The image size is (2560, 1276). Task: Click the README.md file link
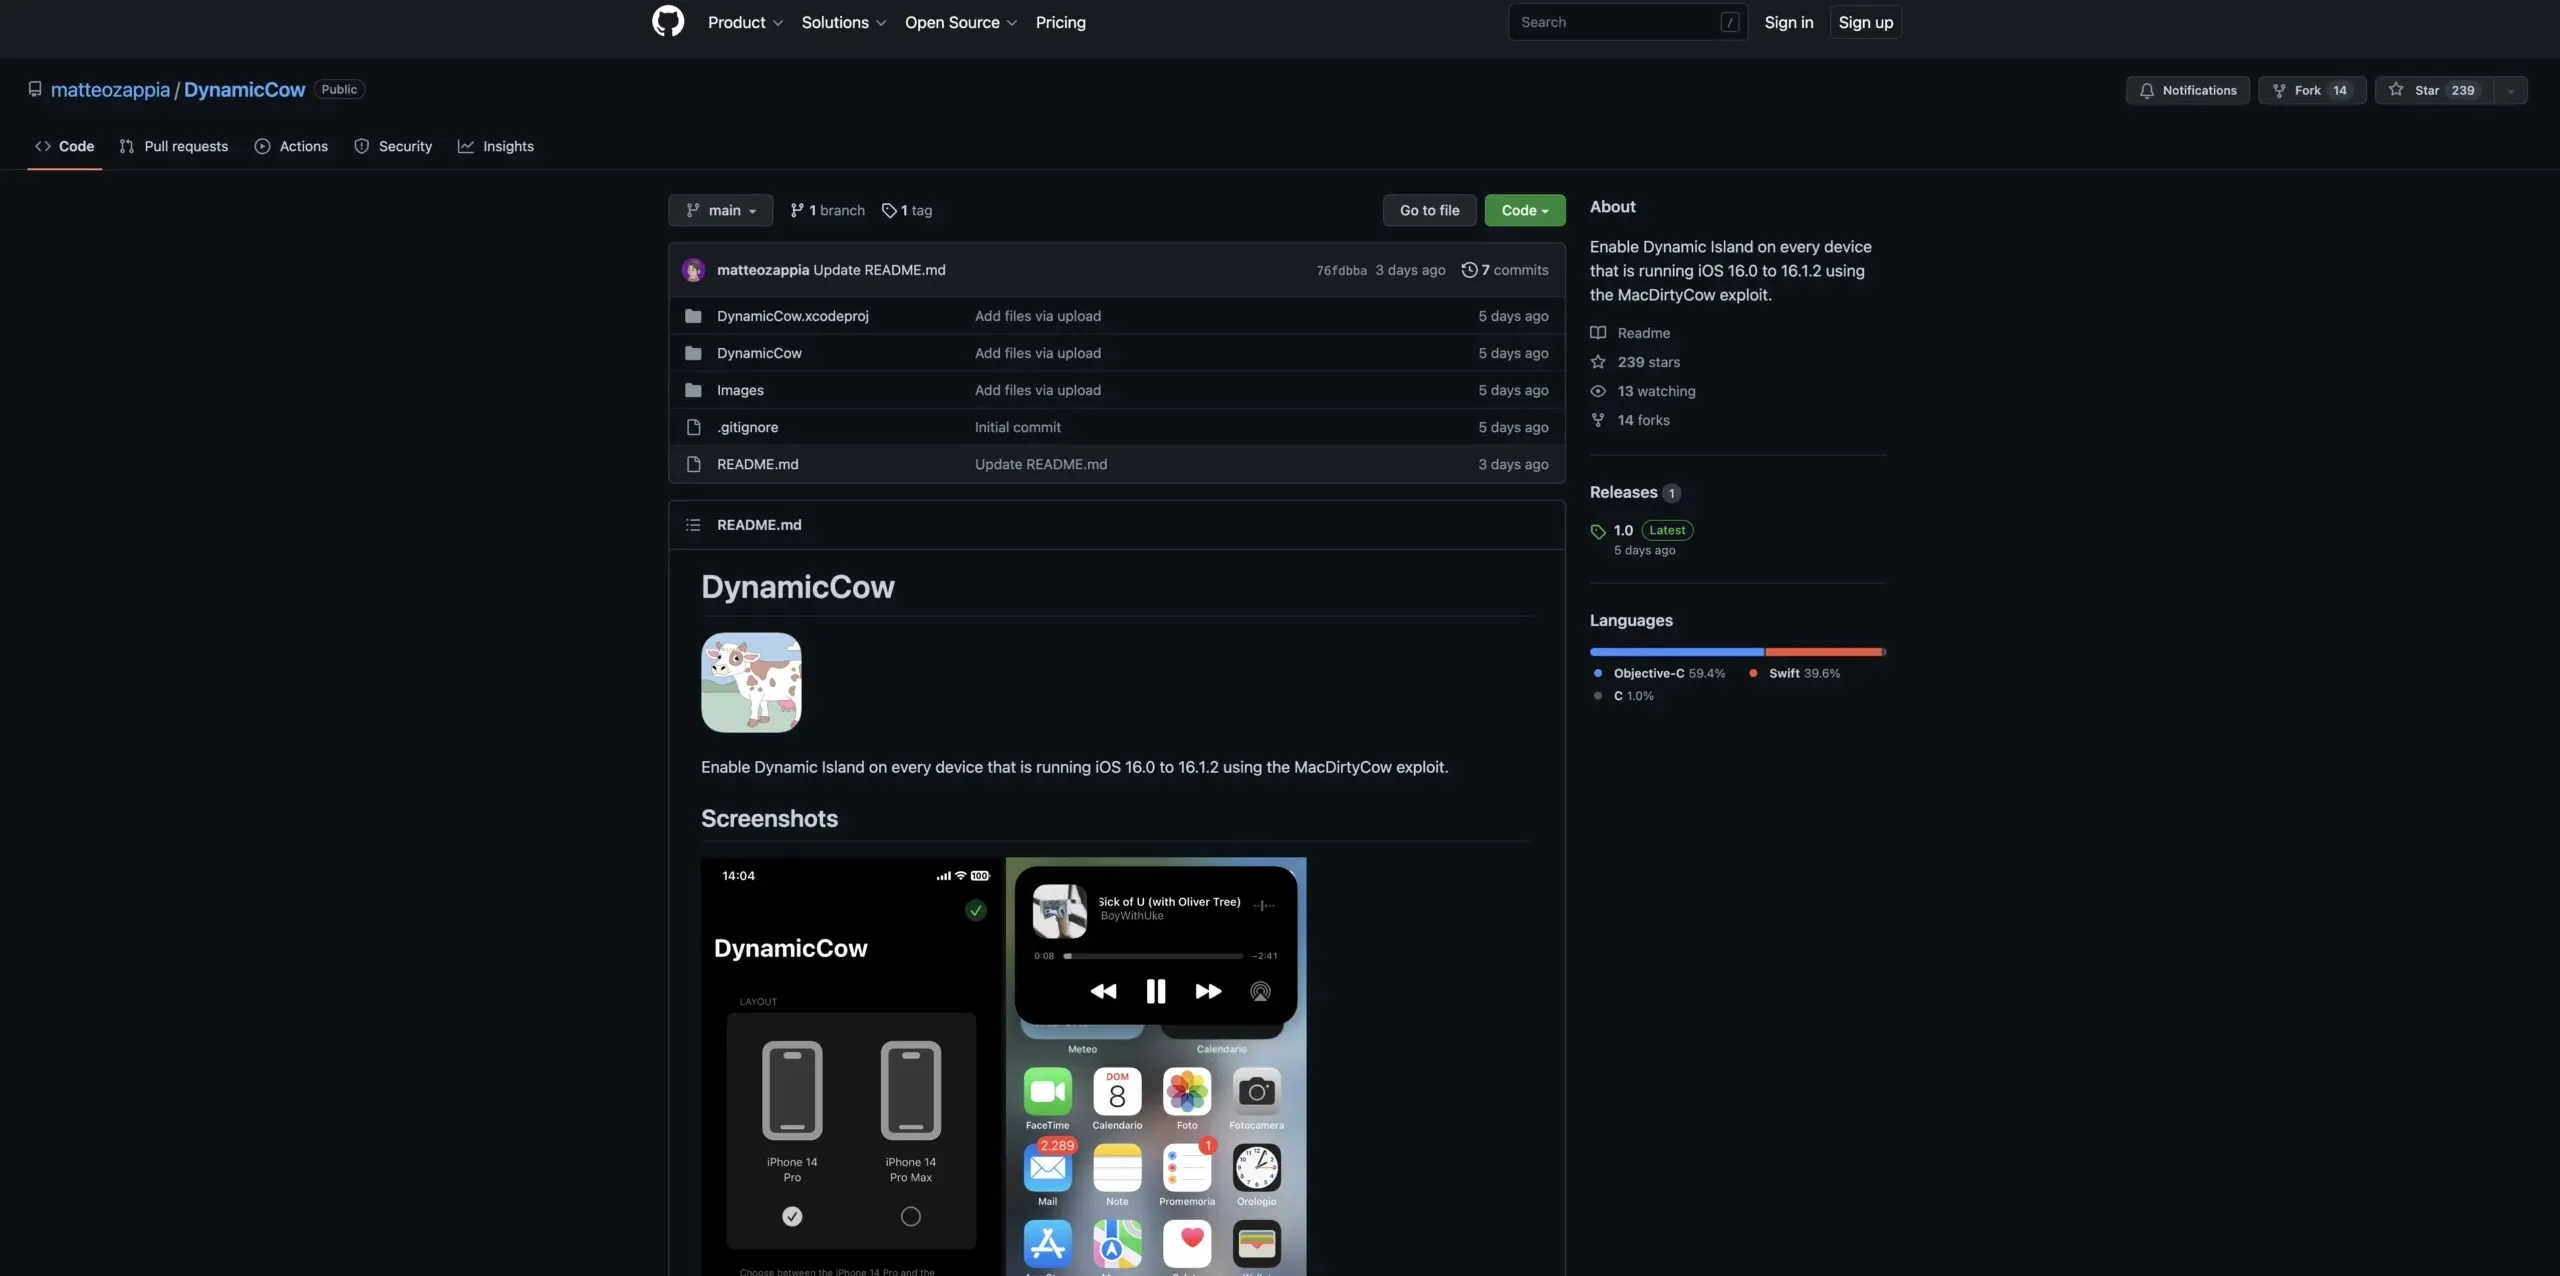point(758,463)
